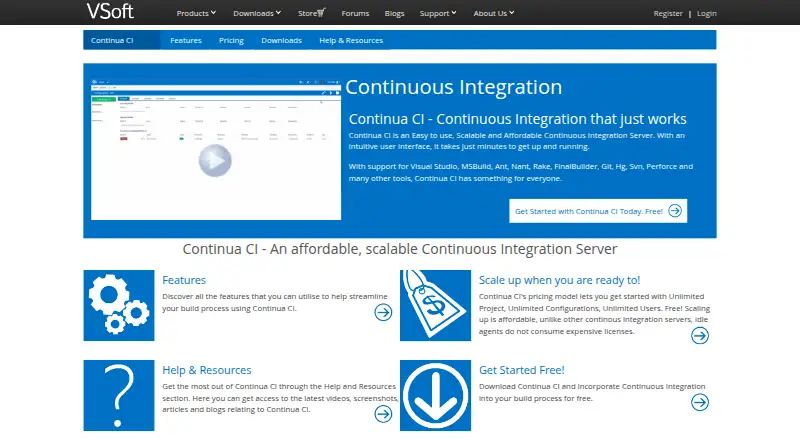The image size is (800, 440).
Task: Click the Continuous Integration banner heading
Action: click(454, 87)
